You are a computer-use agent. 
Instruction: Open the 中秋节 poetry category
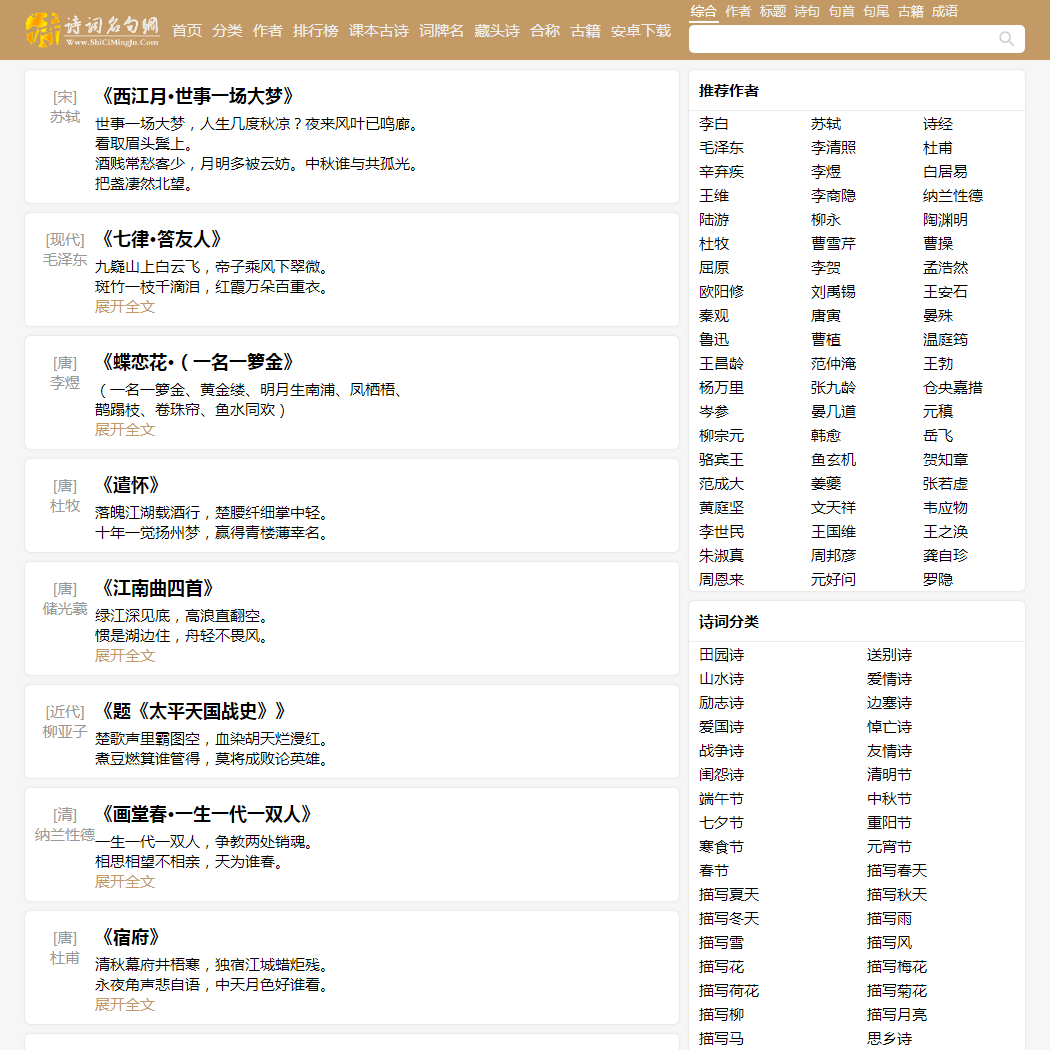click(x=889, y=799)
